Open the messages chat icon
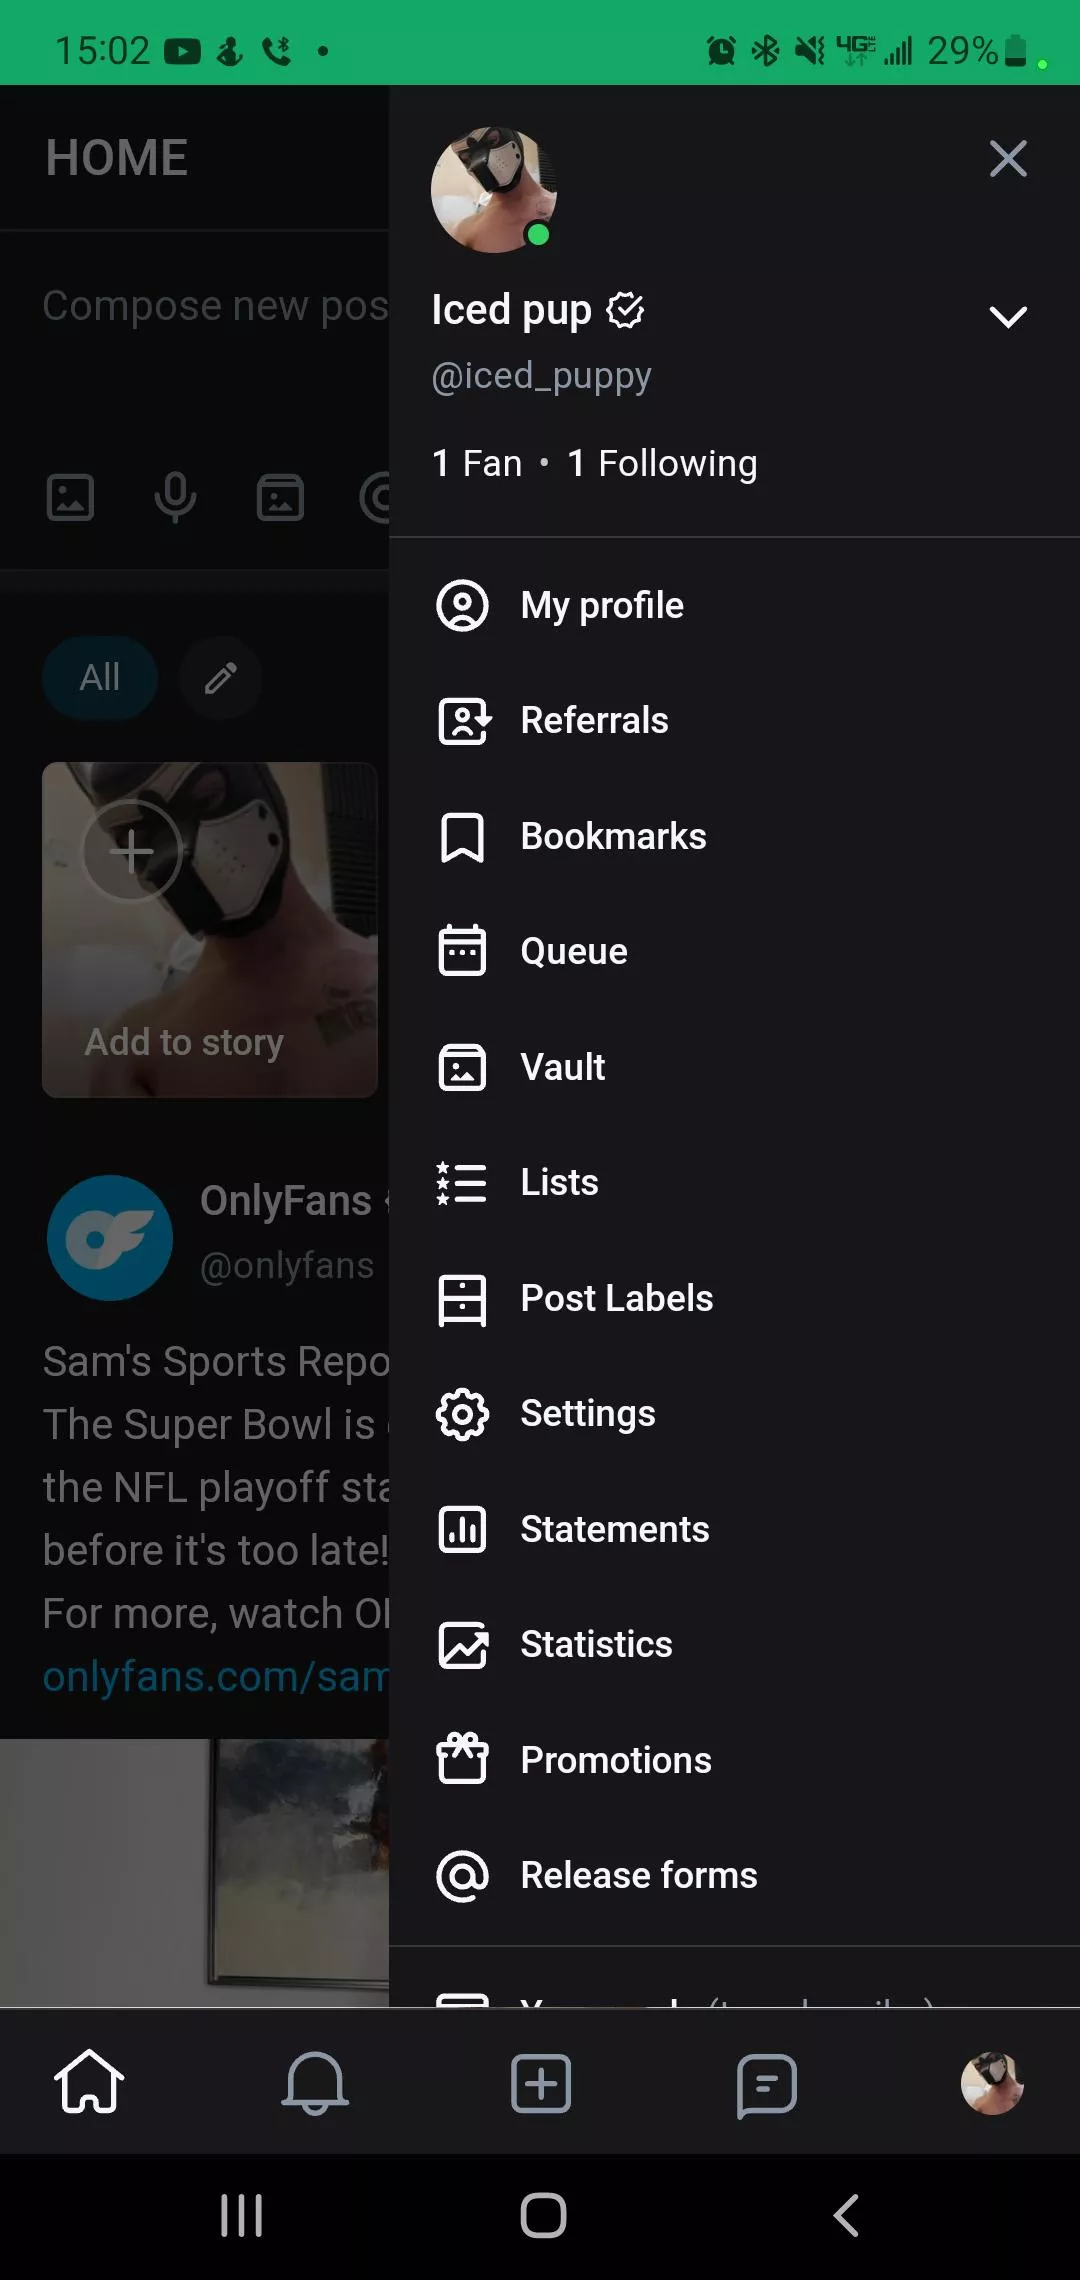Screen dimensions: 1080x2280 766,2085
